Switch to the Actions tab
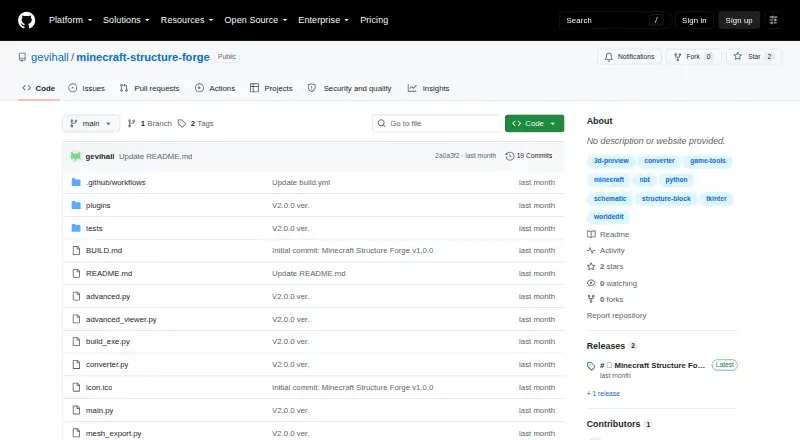Screen dimensions: 800x440 click(x=215, y=88)
